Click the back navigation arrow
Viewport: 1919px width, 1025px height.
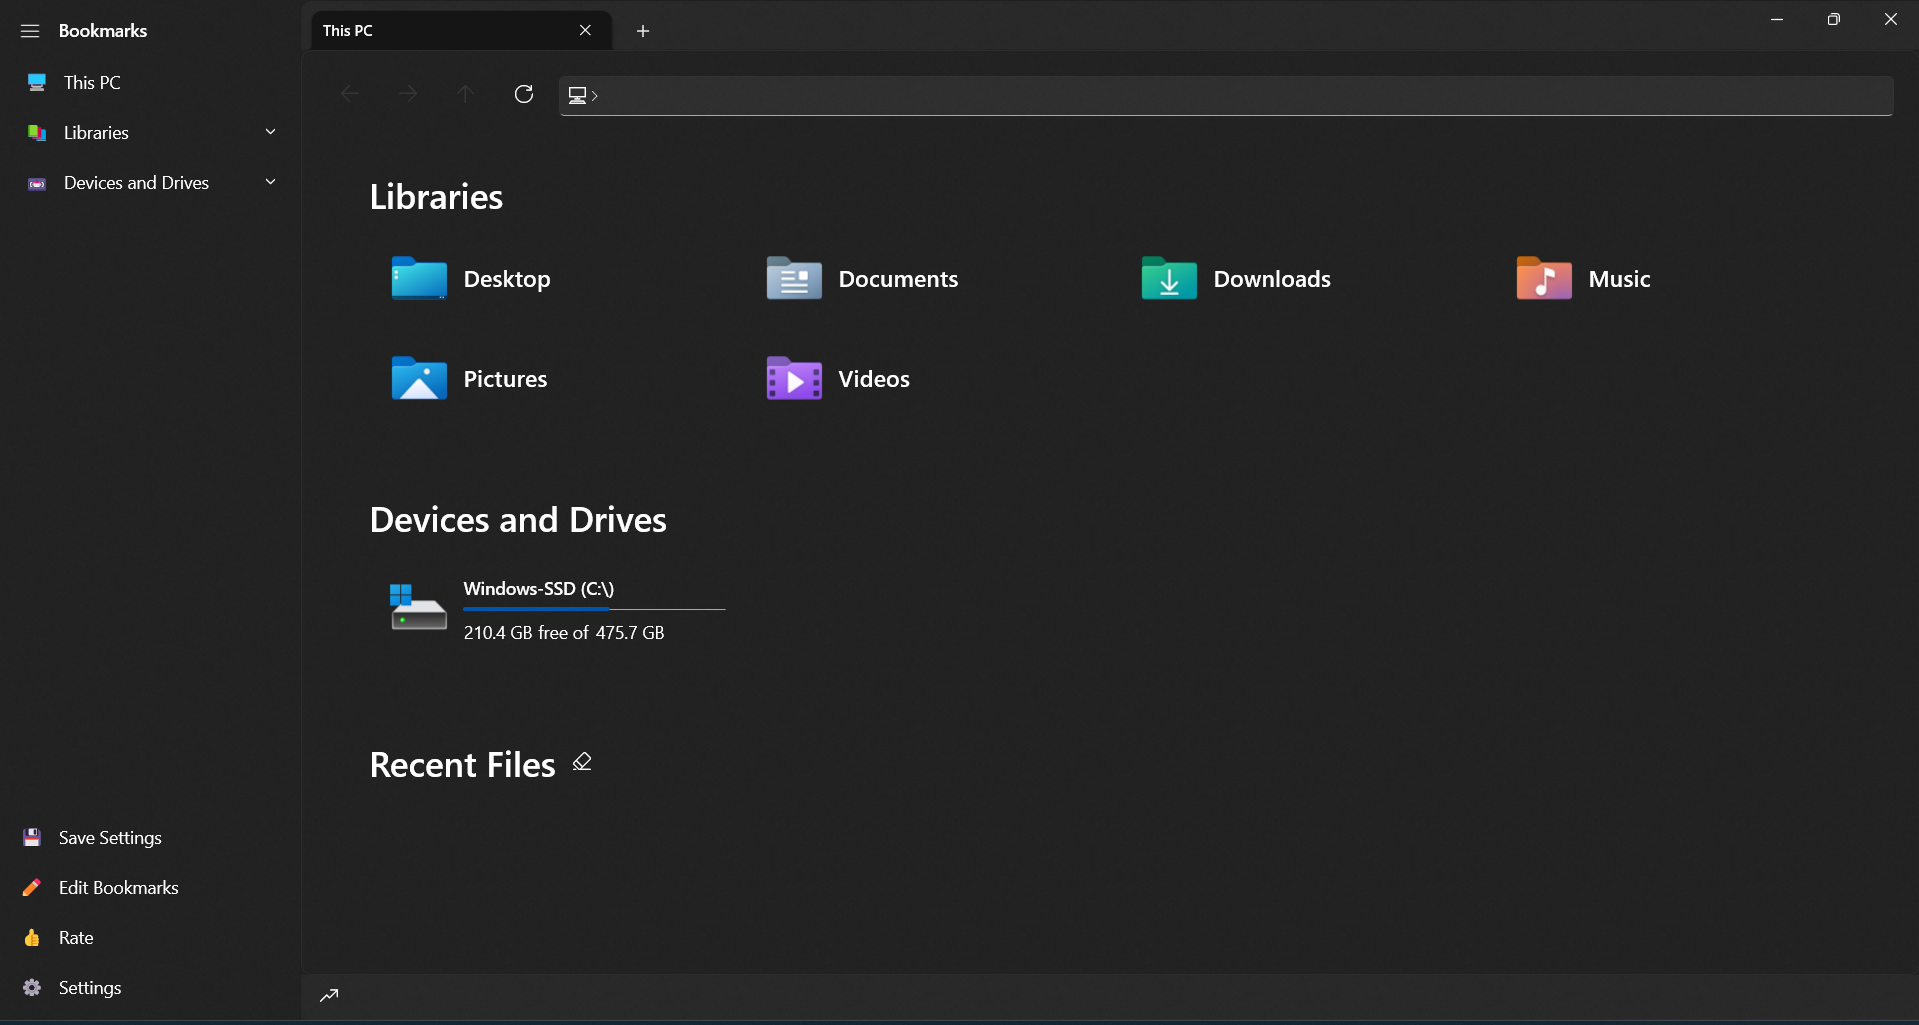(349, 94)
